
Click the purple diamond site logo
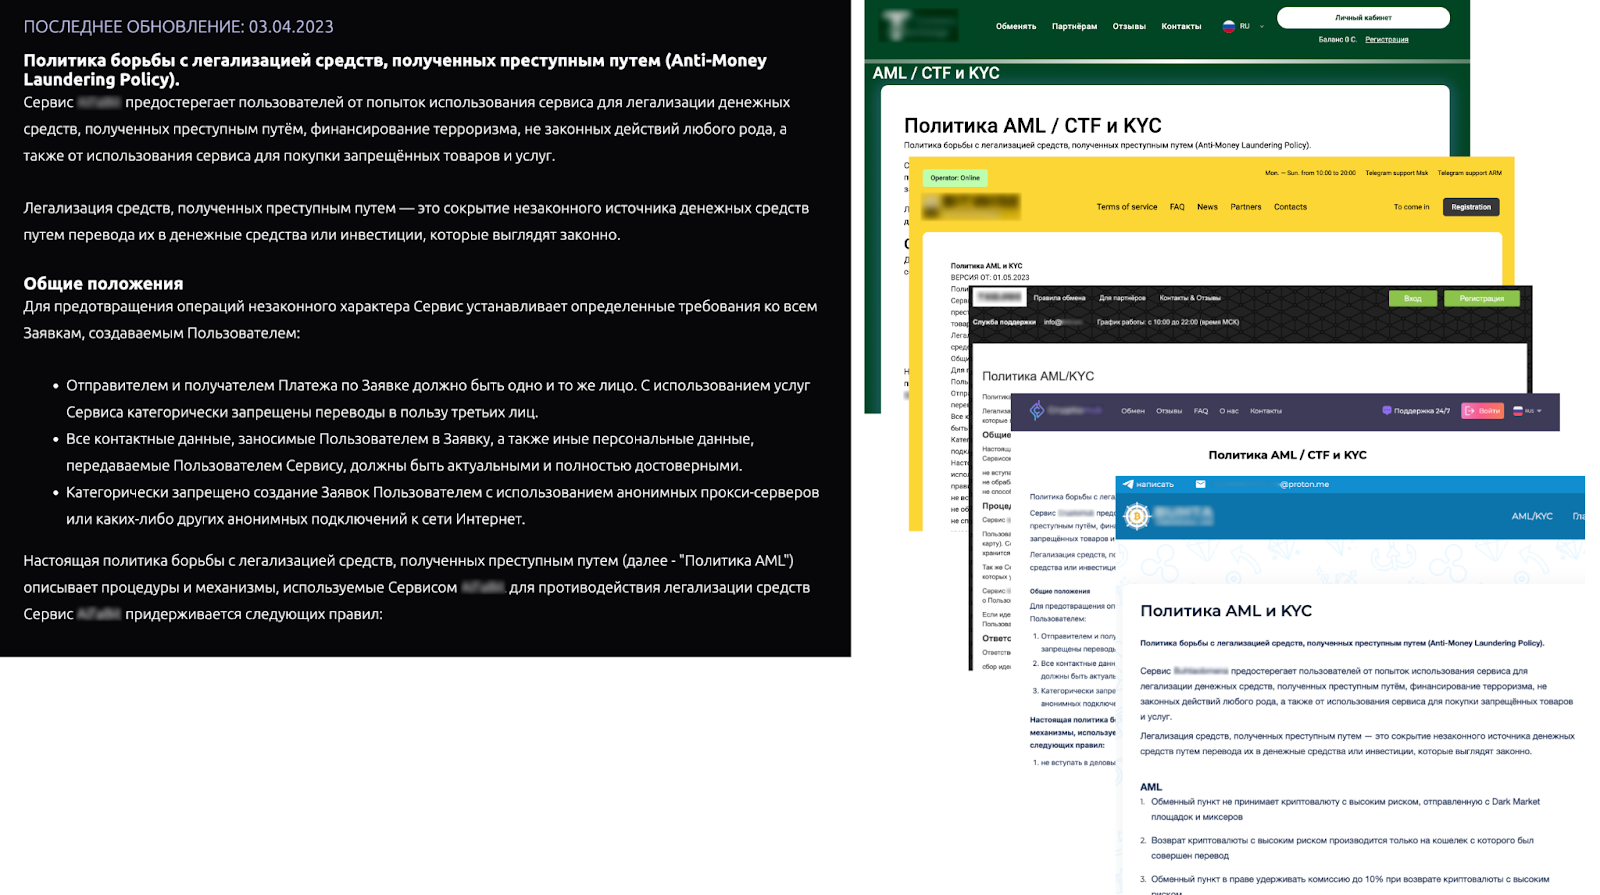[x=1037, y=411]
